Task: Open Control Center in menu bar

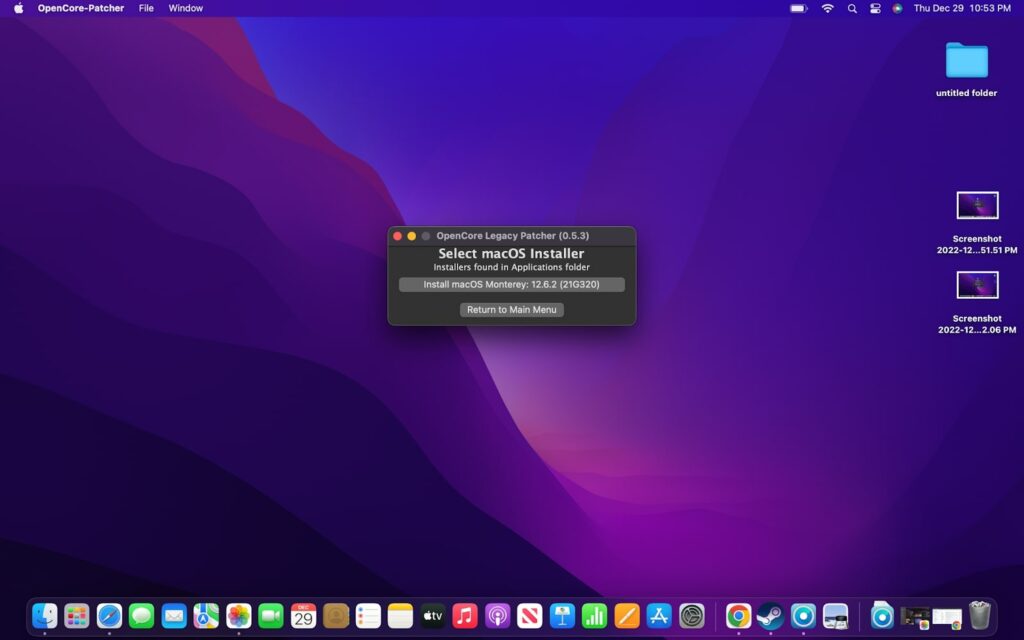Action: pyautogui.click(x=875, y=8)
